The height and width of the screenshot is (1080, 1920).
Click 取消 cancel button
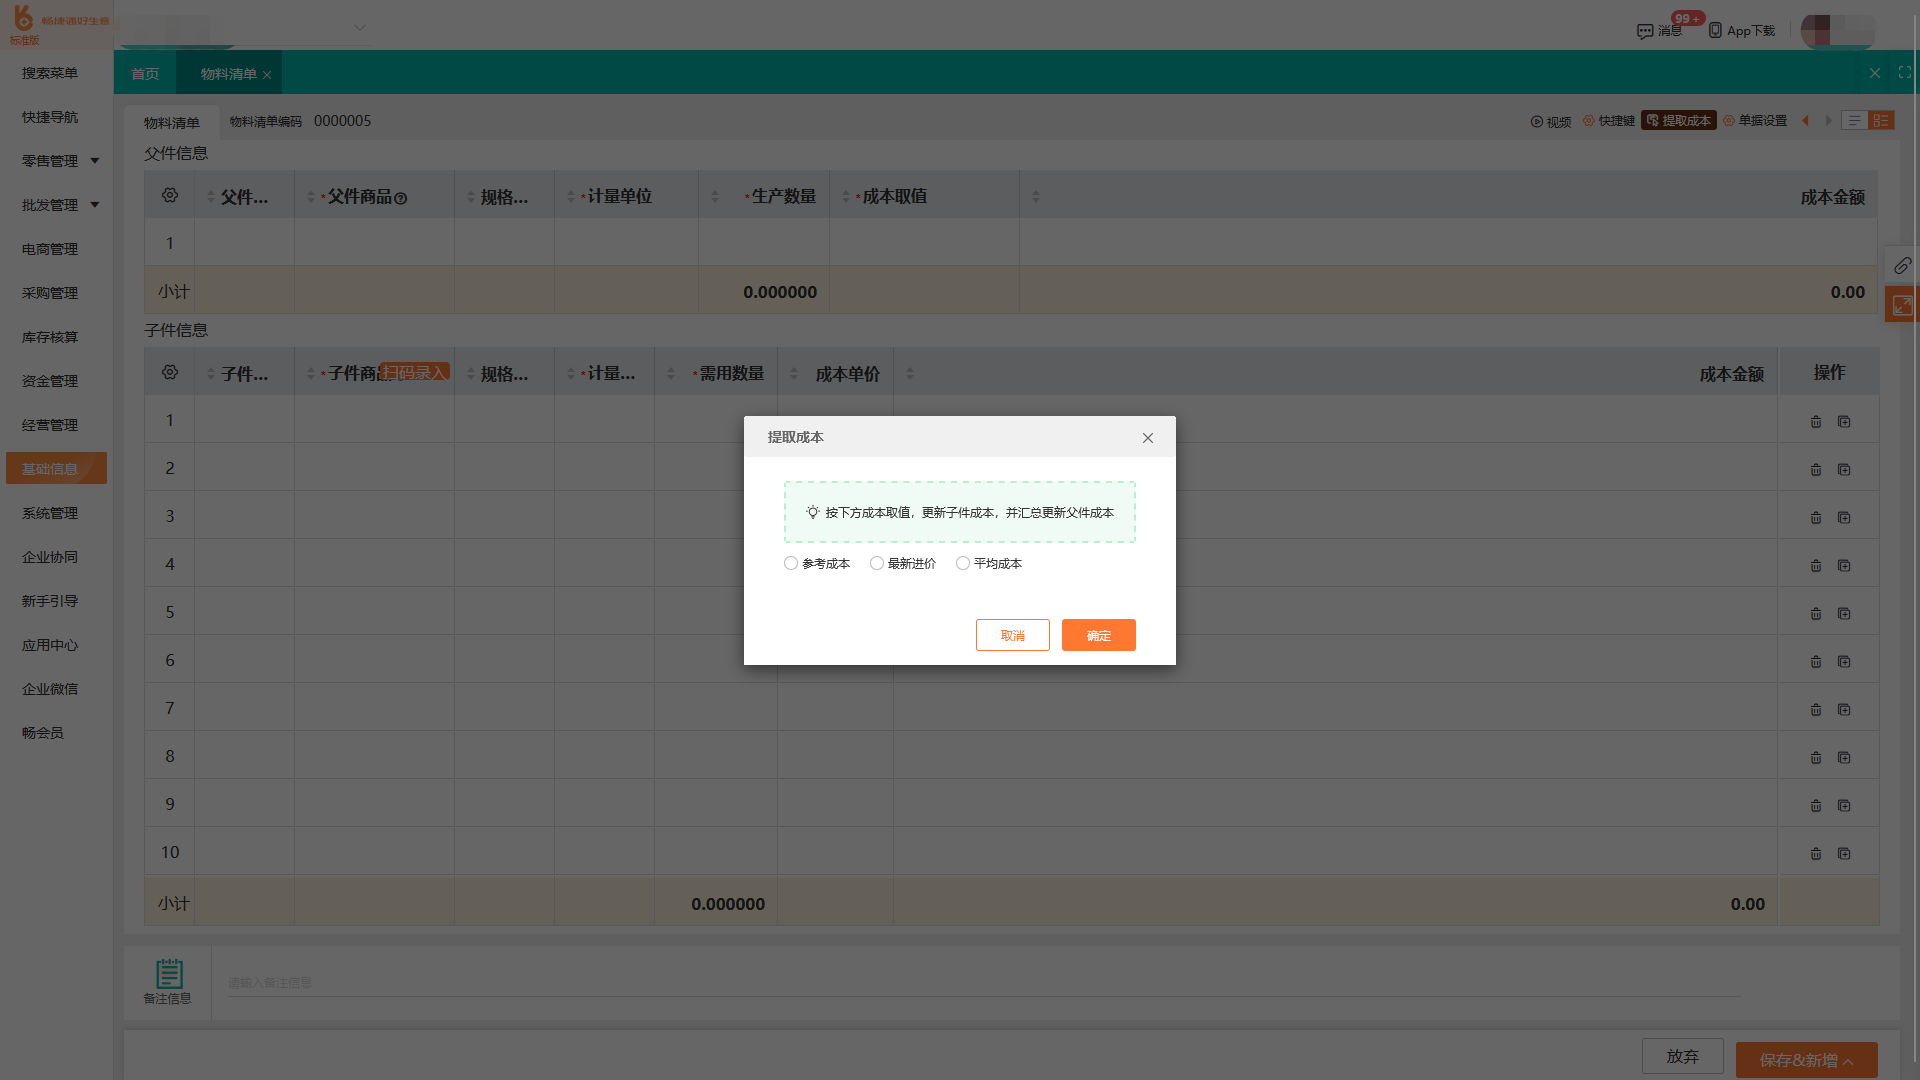coord(1013,634)
